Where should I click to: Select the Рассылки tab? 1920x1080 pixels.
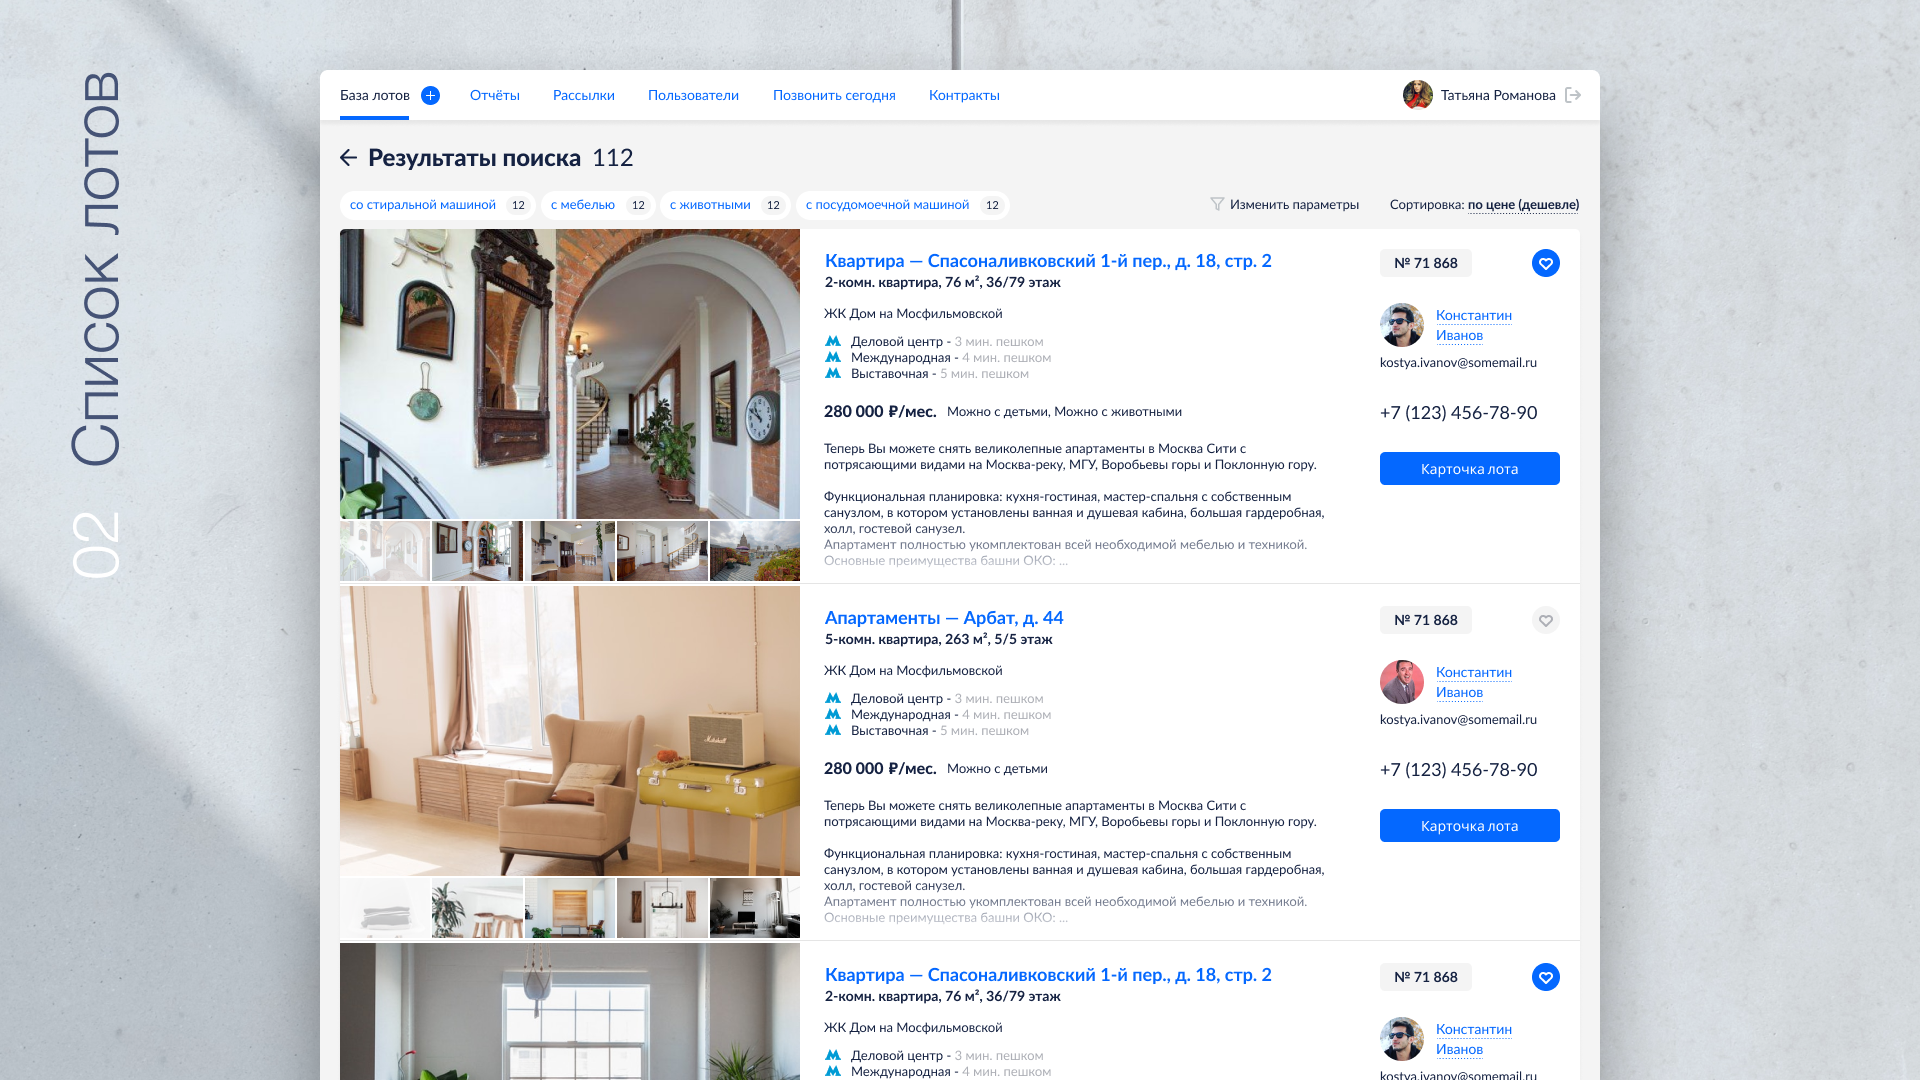[x=583, y=95]
